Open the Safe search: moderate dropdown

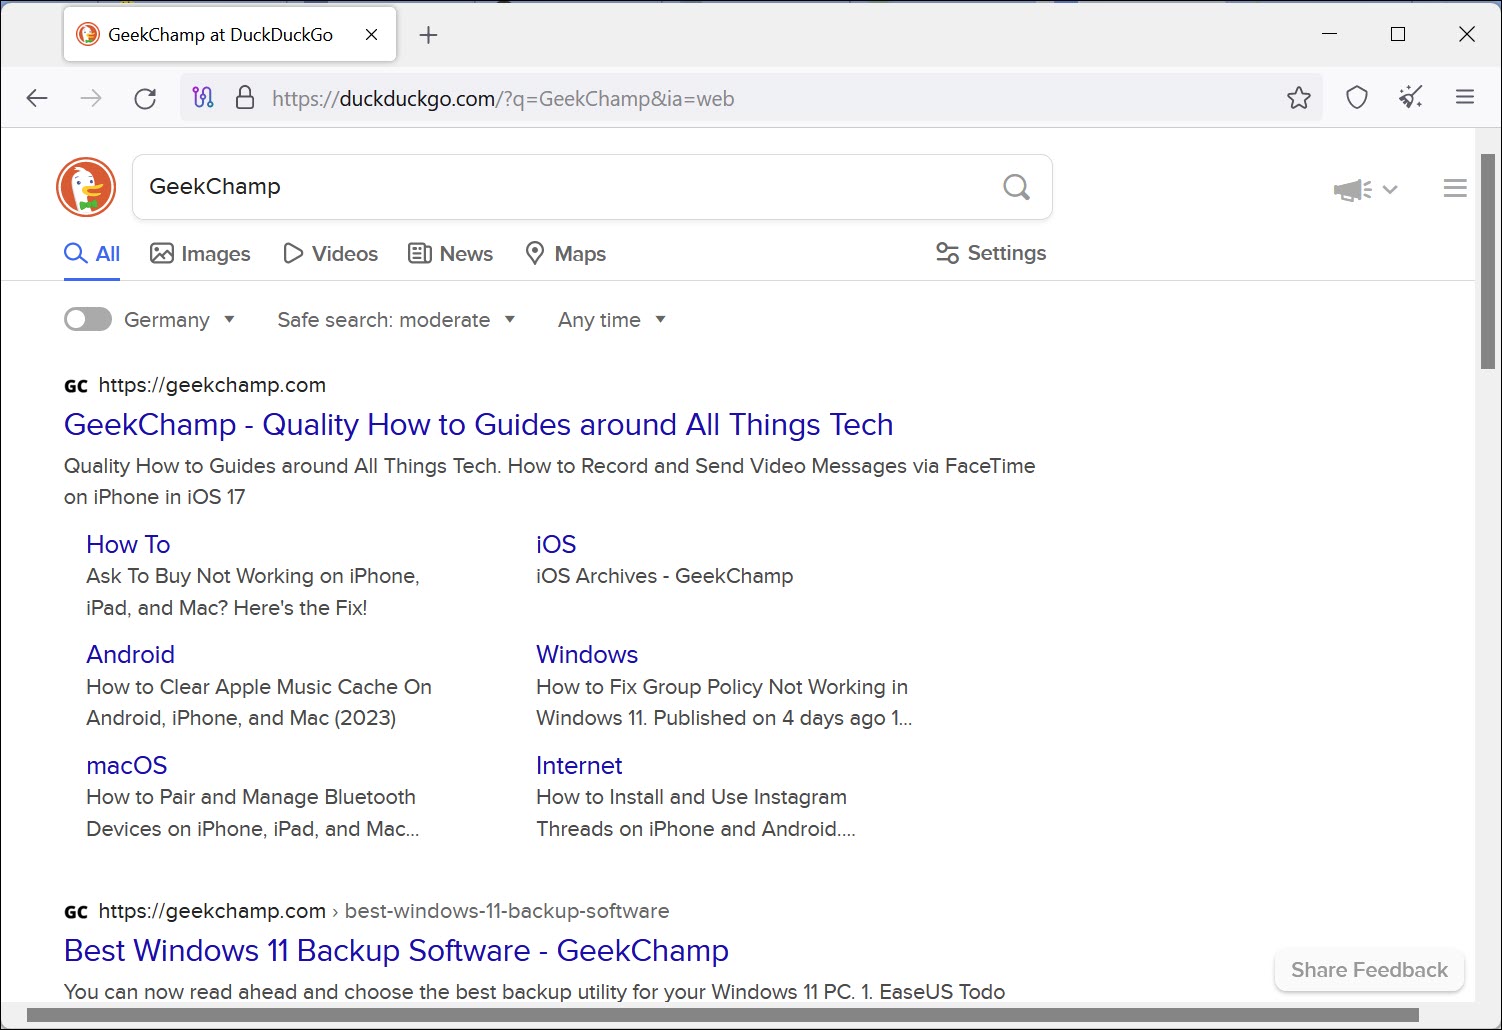point(394,319)
